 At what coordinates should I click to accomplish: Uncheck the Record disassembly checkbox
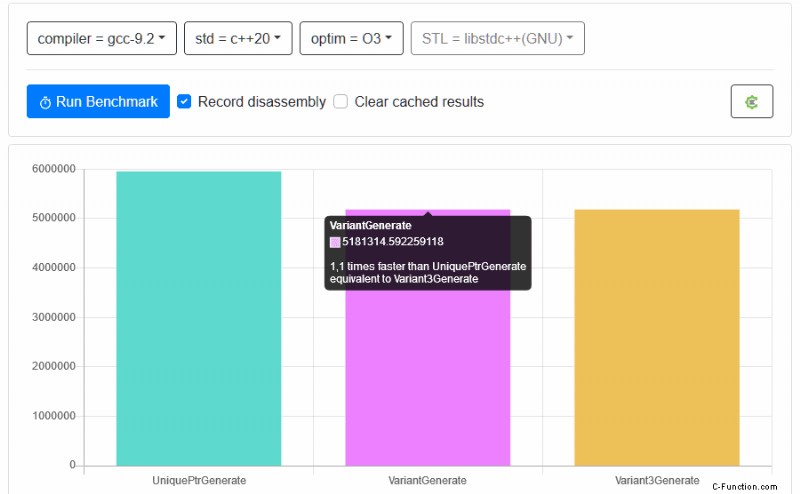184,101
